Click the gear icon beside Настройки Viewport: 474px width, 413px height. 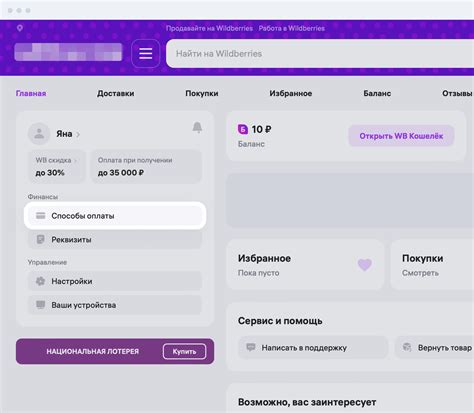click(x=41, y=281)
